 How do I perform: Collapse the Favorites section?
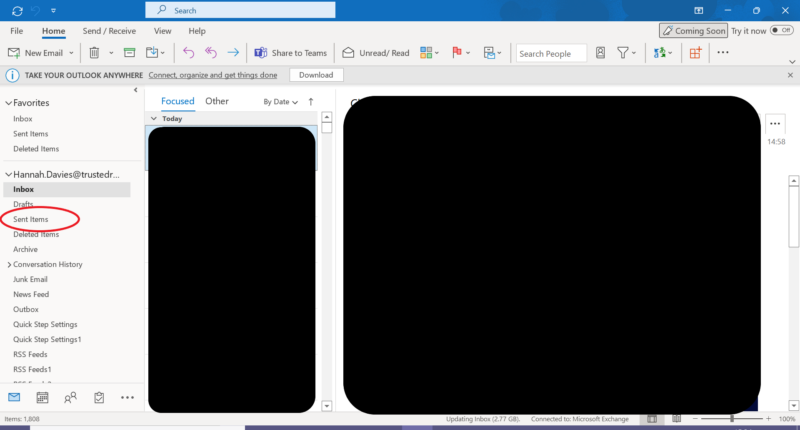click(x=8, y=103)
